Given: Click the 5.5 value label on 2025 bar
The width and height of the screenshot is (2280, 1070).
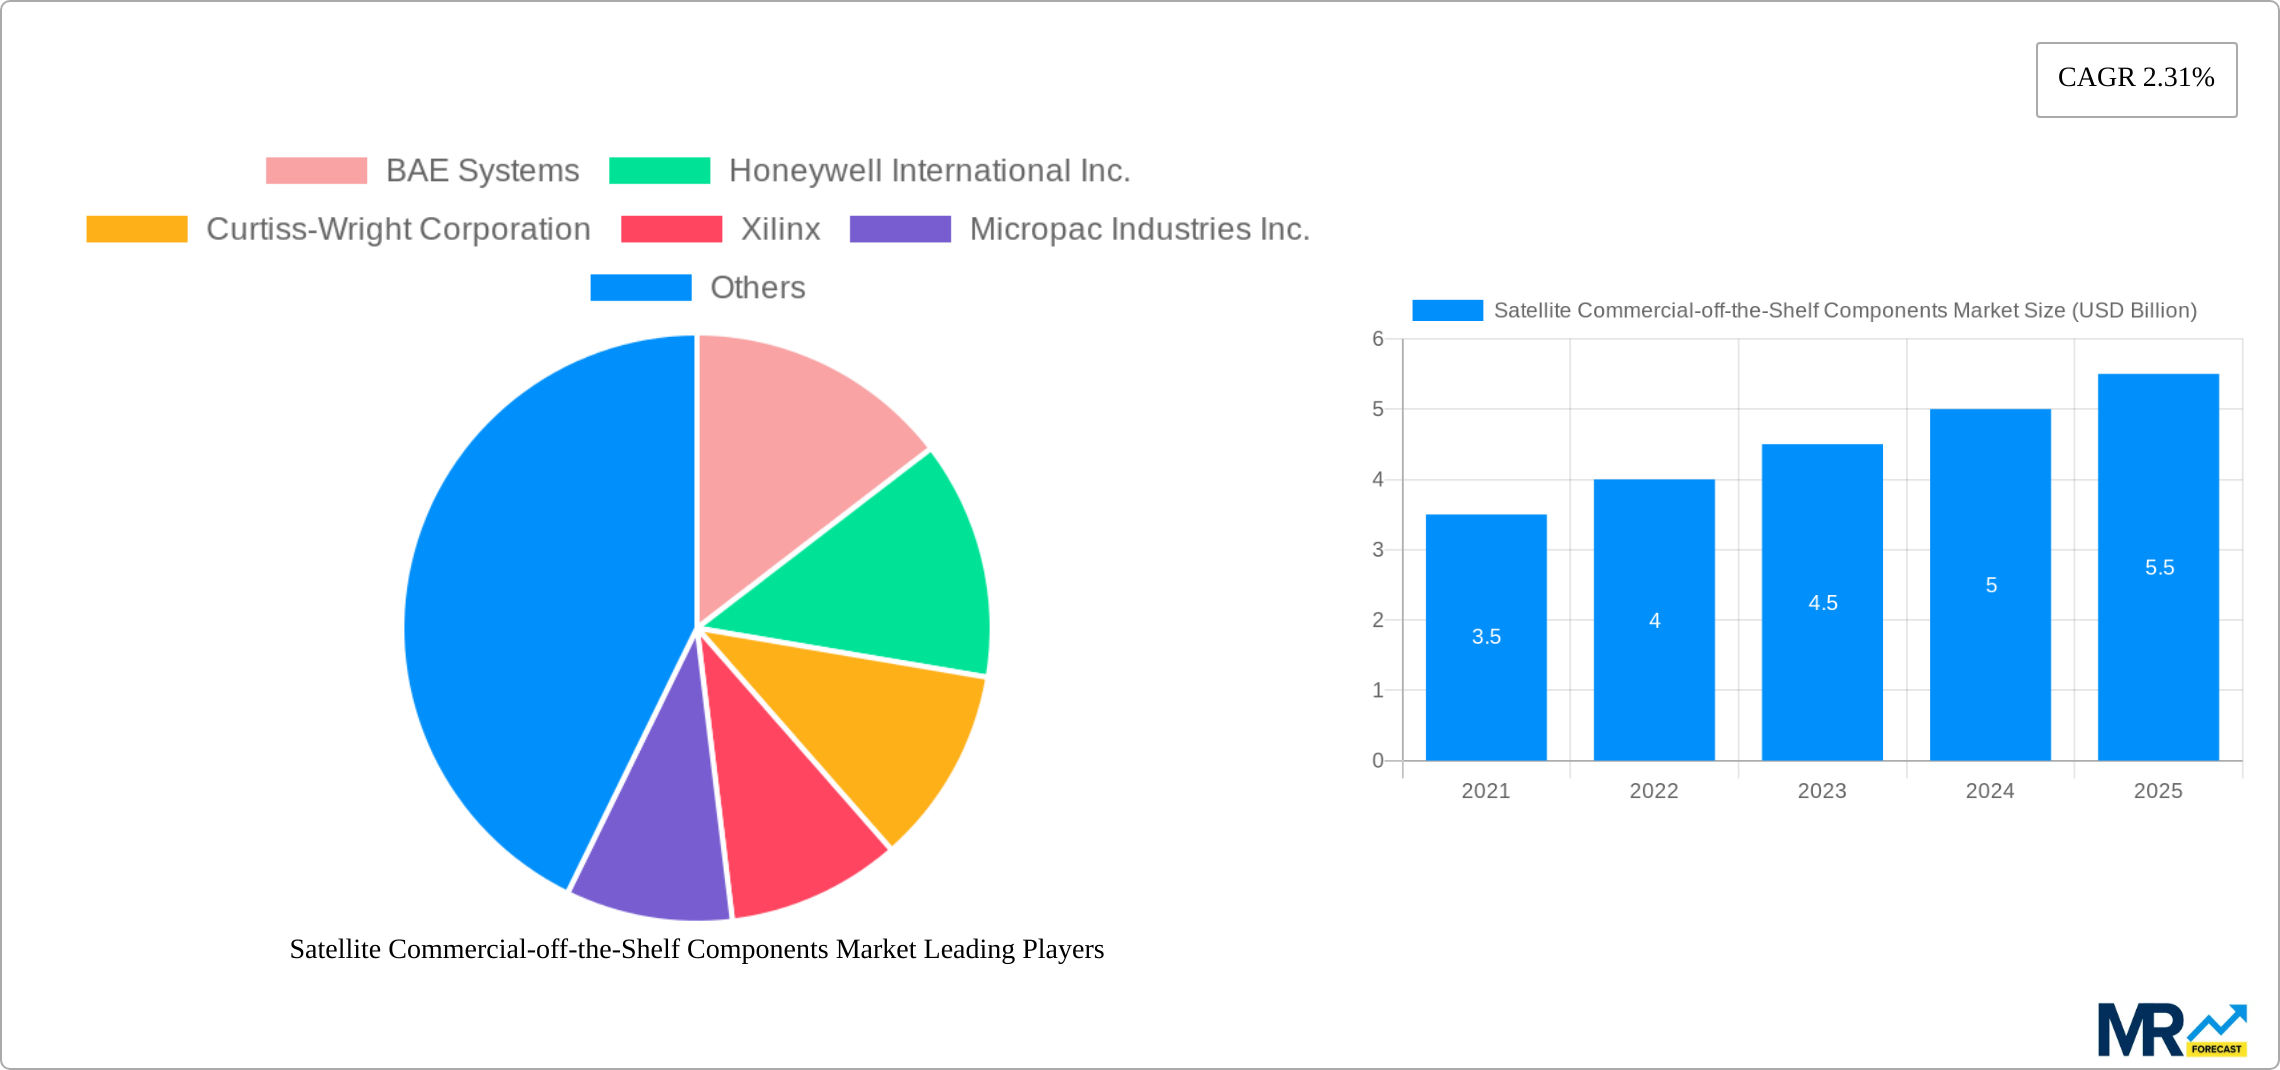Looking at the screenshot, I should [x=2158, y=568].
